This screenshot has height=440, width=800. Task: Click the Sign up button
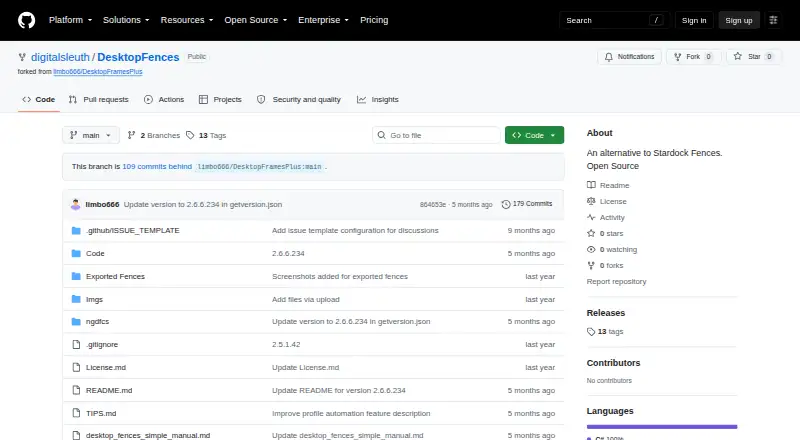[x=739, y=20]
